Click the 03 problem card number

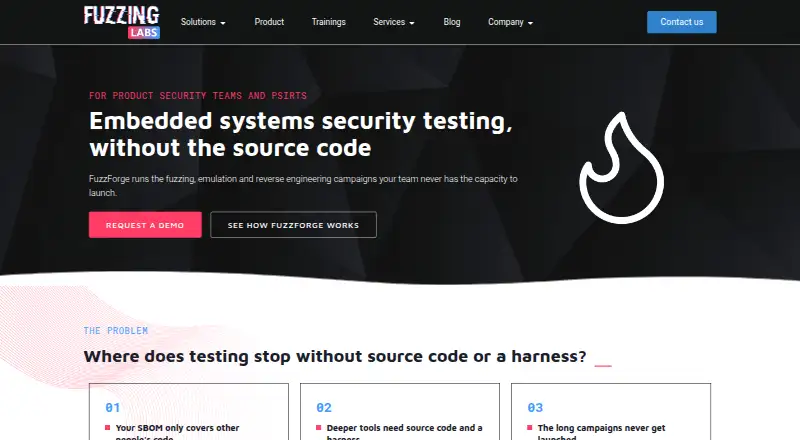pos(535,407)
